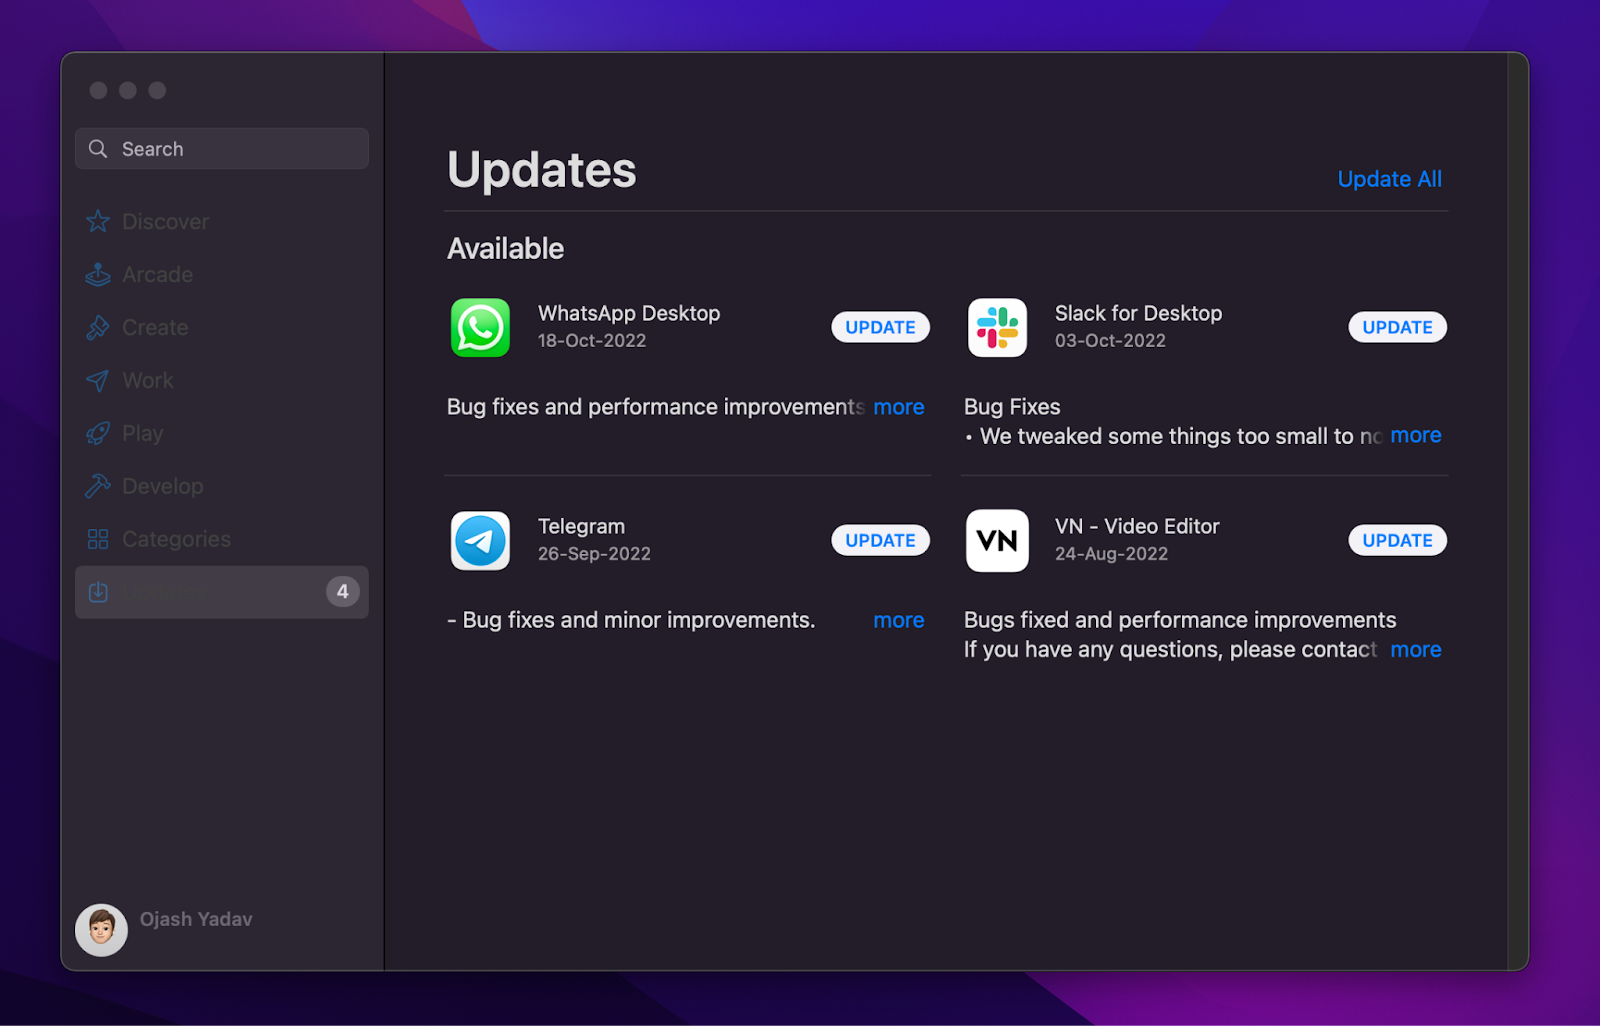The width and height of the screenshot is (1600, 1026).
Task: Click the Create paintbrush icon
Action: 98,328
